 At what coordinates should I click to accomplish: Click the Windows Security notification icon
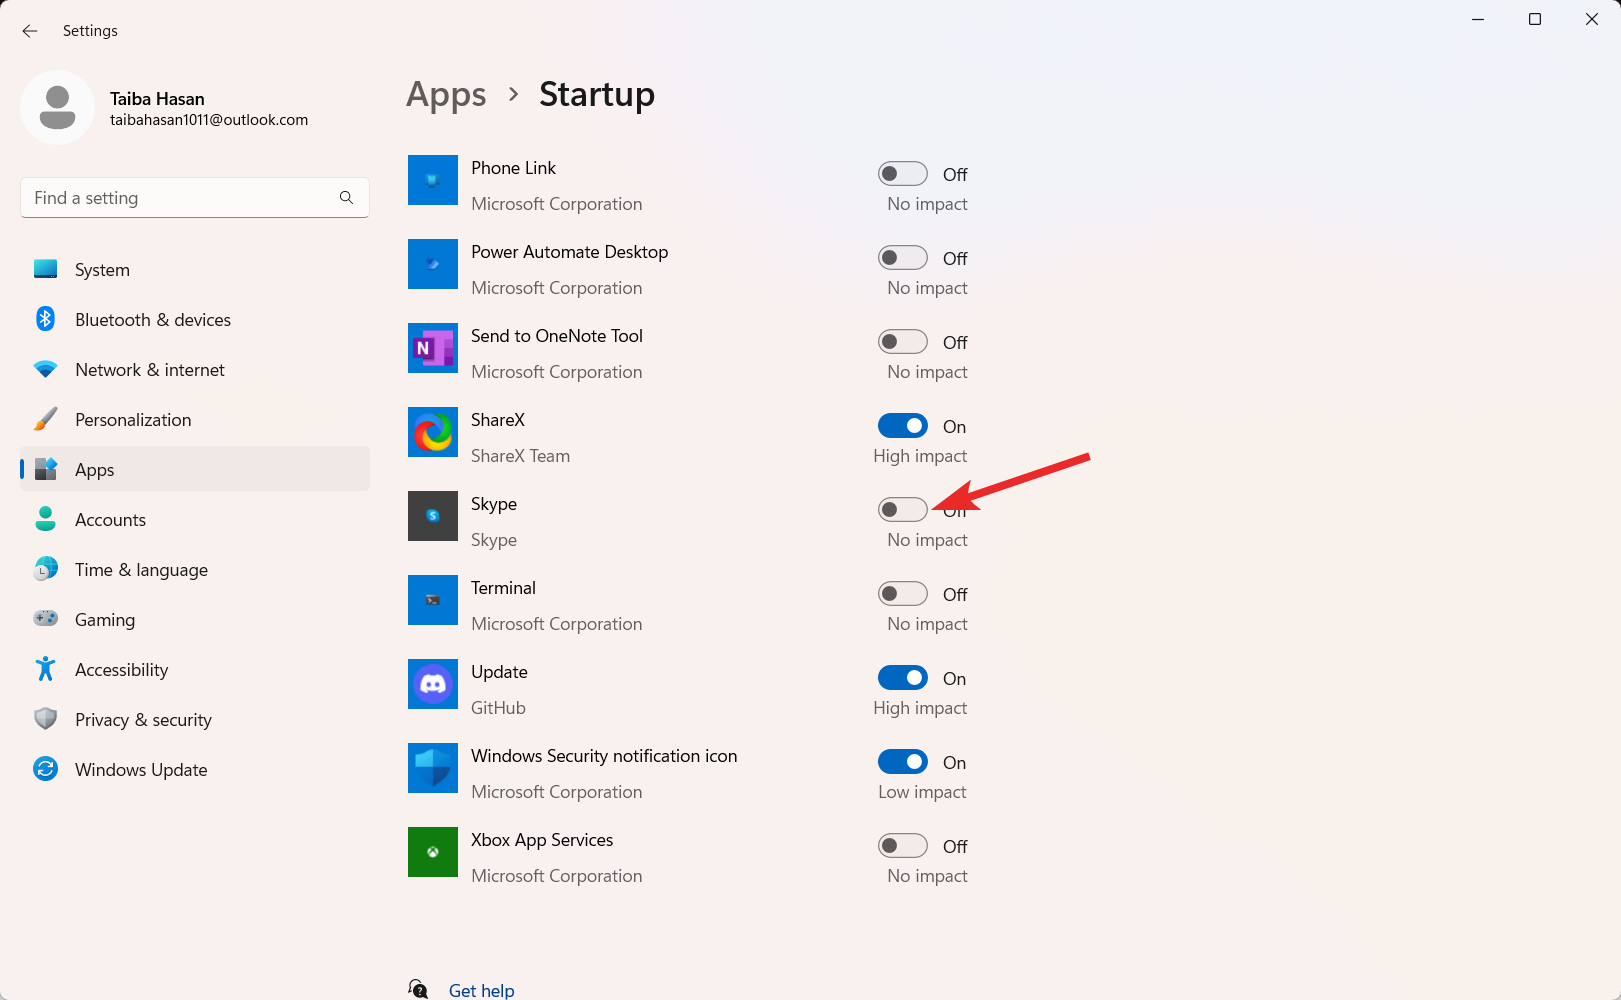click(x=432, y=768)
